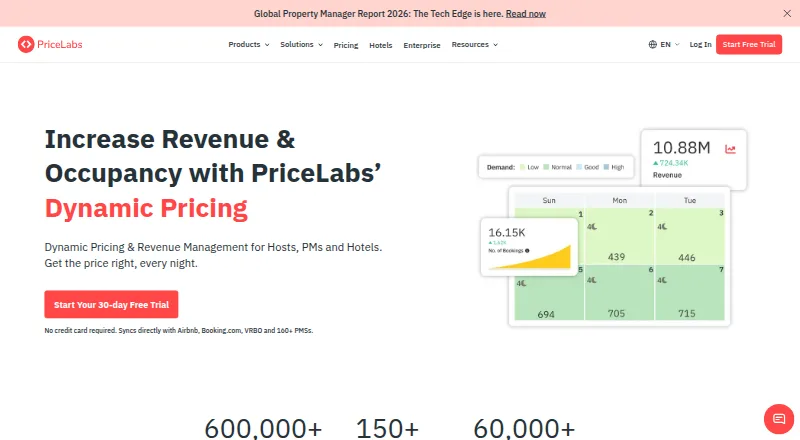
Task: Open the Read now report link
Action: coord(526,14)
